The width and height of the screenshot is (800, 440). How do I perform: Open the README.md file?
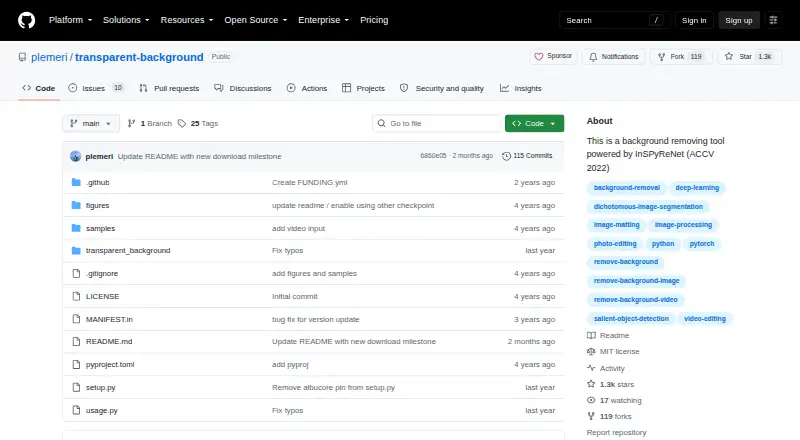pos(109,341)
